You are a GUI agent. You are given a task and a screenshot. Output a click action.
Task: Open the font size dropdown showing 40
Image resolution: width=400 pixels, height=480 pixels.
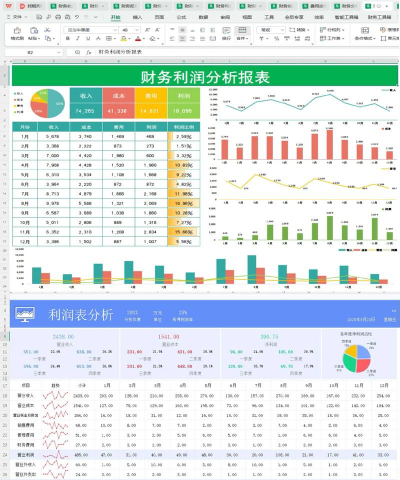click(137, 30)
